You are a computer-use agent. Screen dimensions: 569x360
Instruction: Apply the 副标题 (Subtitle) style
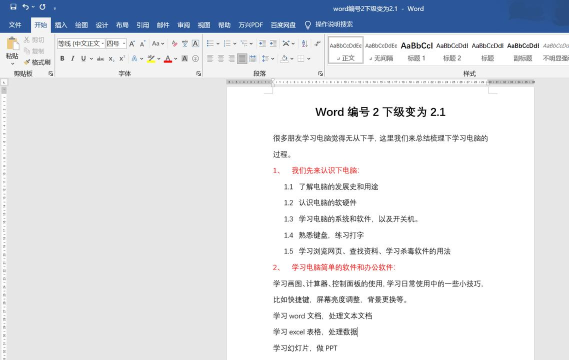pyautogui.click(x=523, y=50)
